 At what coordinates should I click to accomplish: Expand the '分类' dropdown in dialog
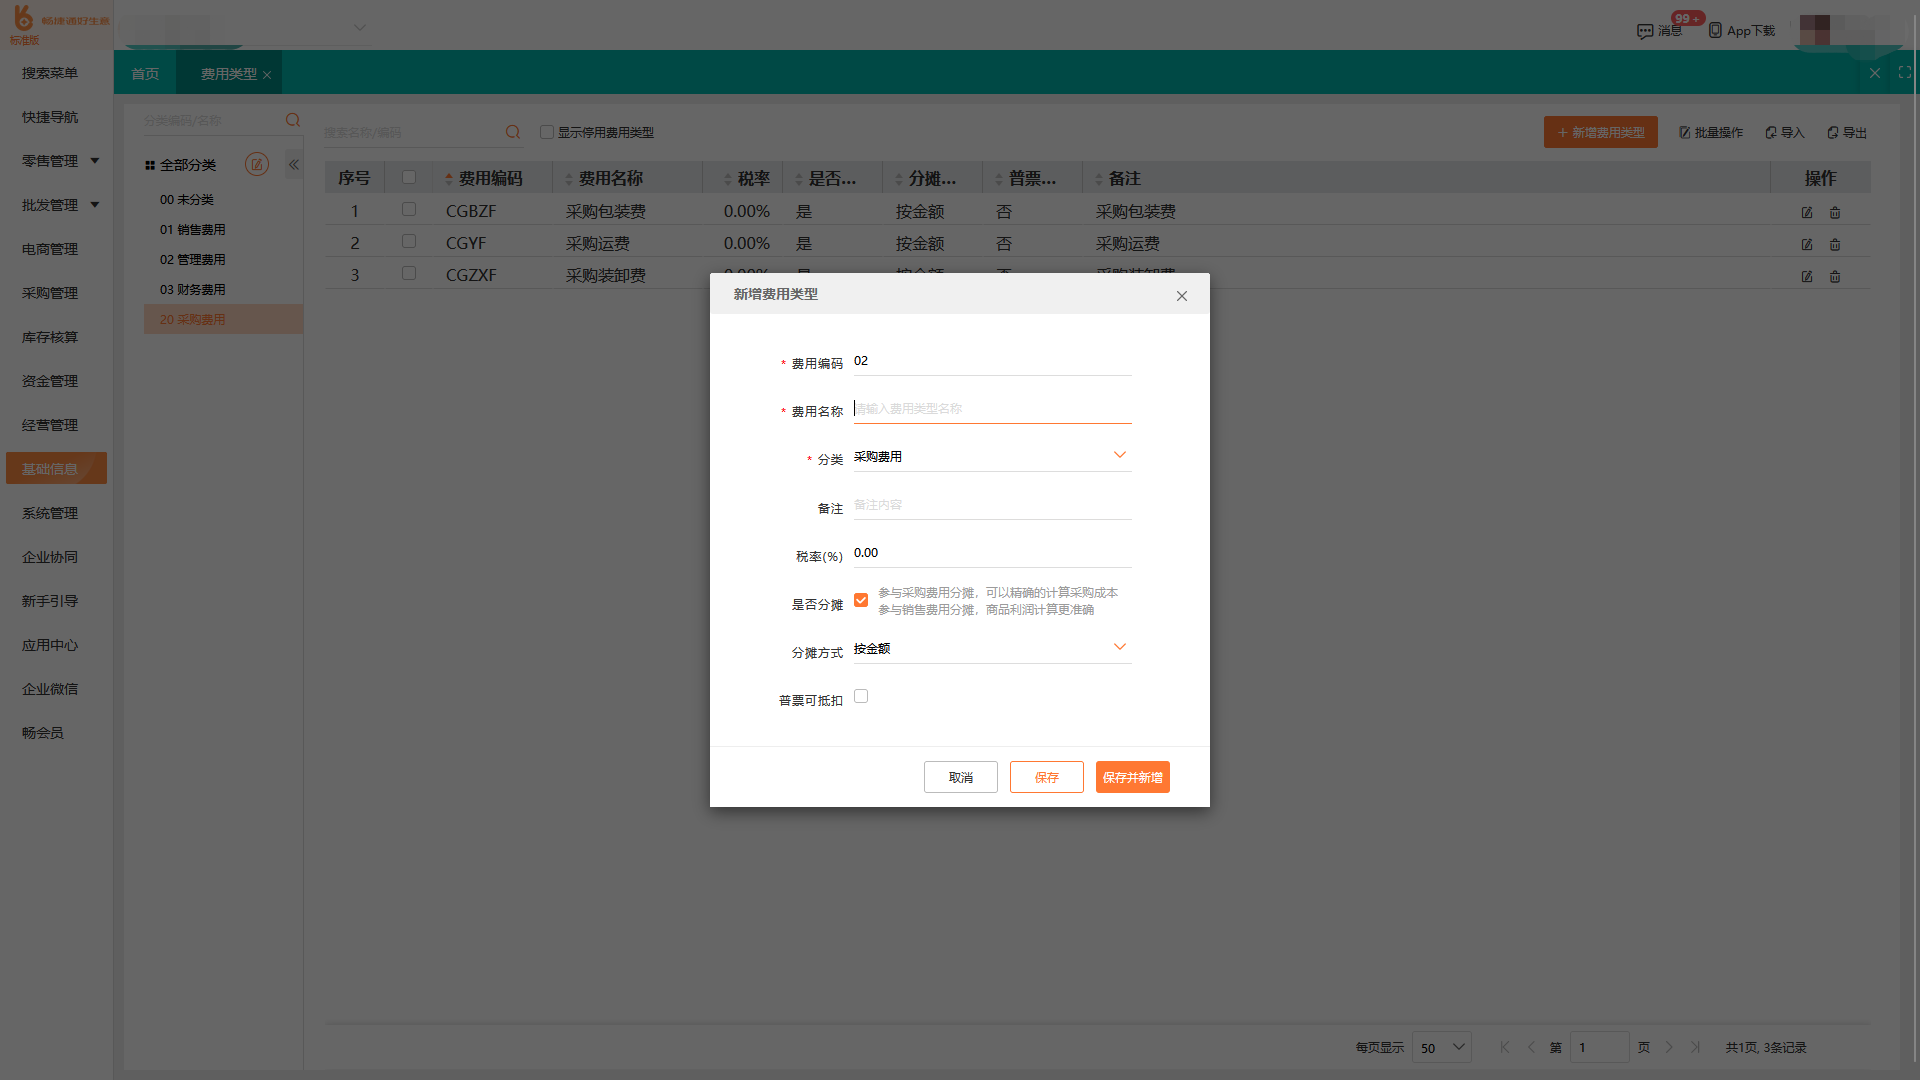pyautogui.click(x=1118, y=456)
